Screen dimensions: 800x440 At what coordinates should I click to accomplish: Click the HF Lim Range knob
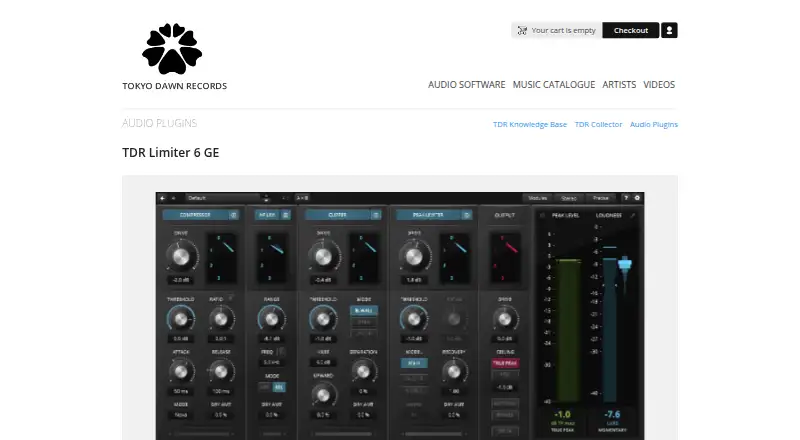pos(272,319)
